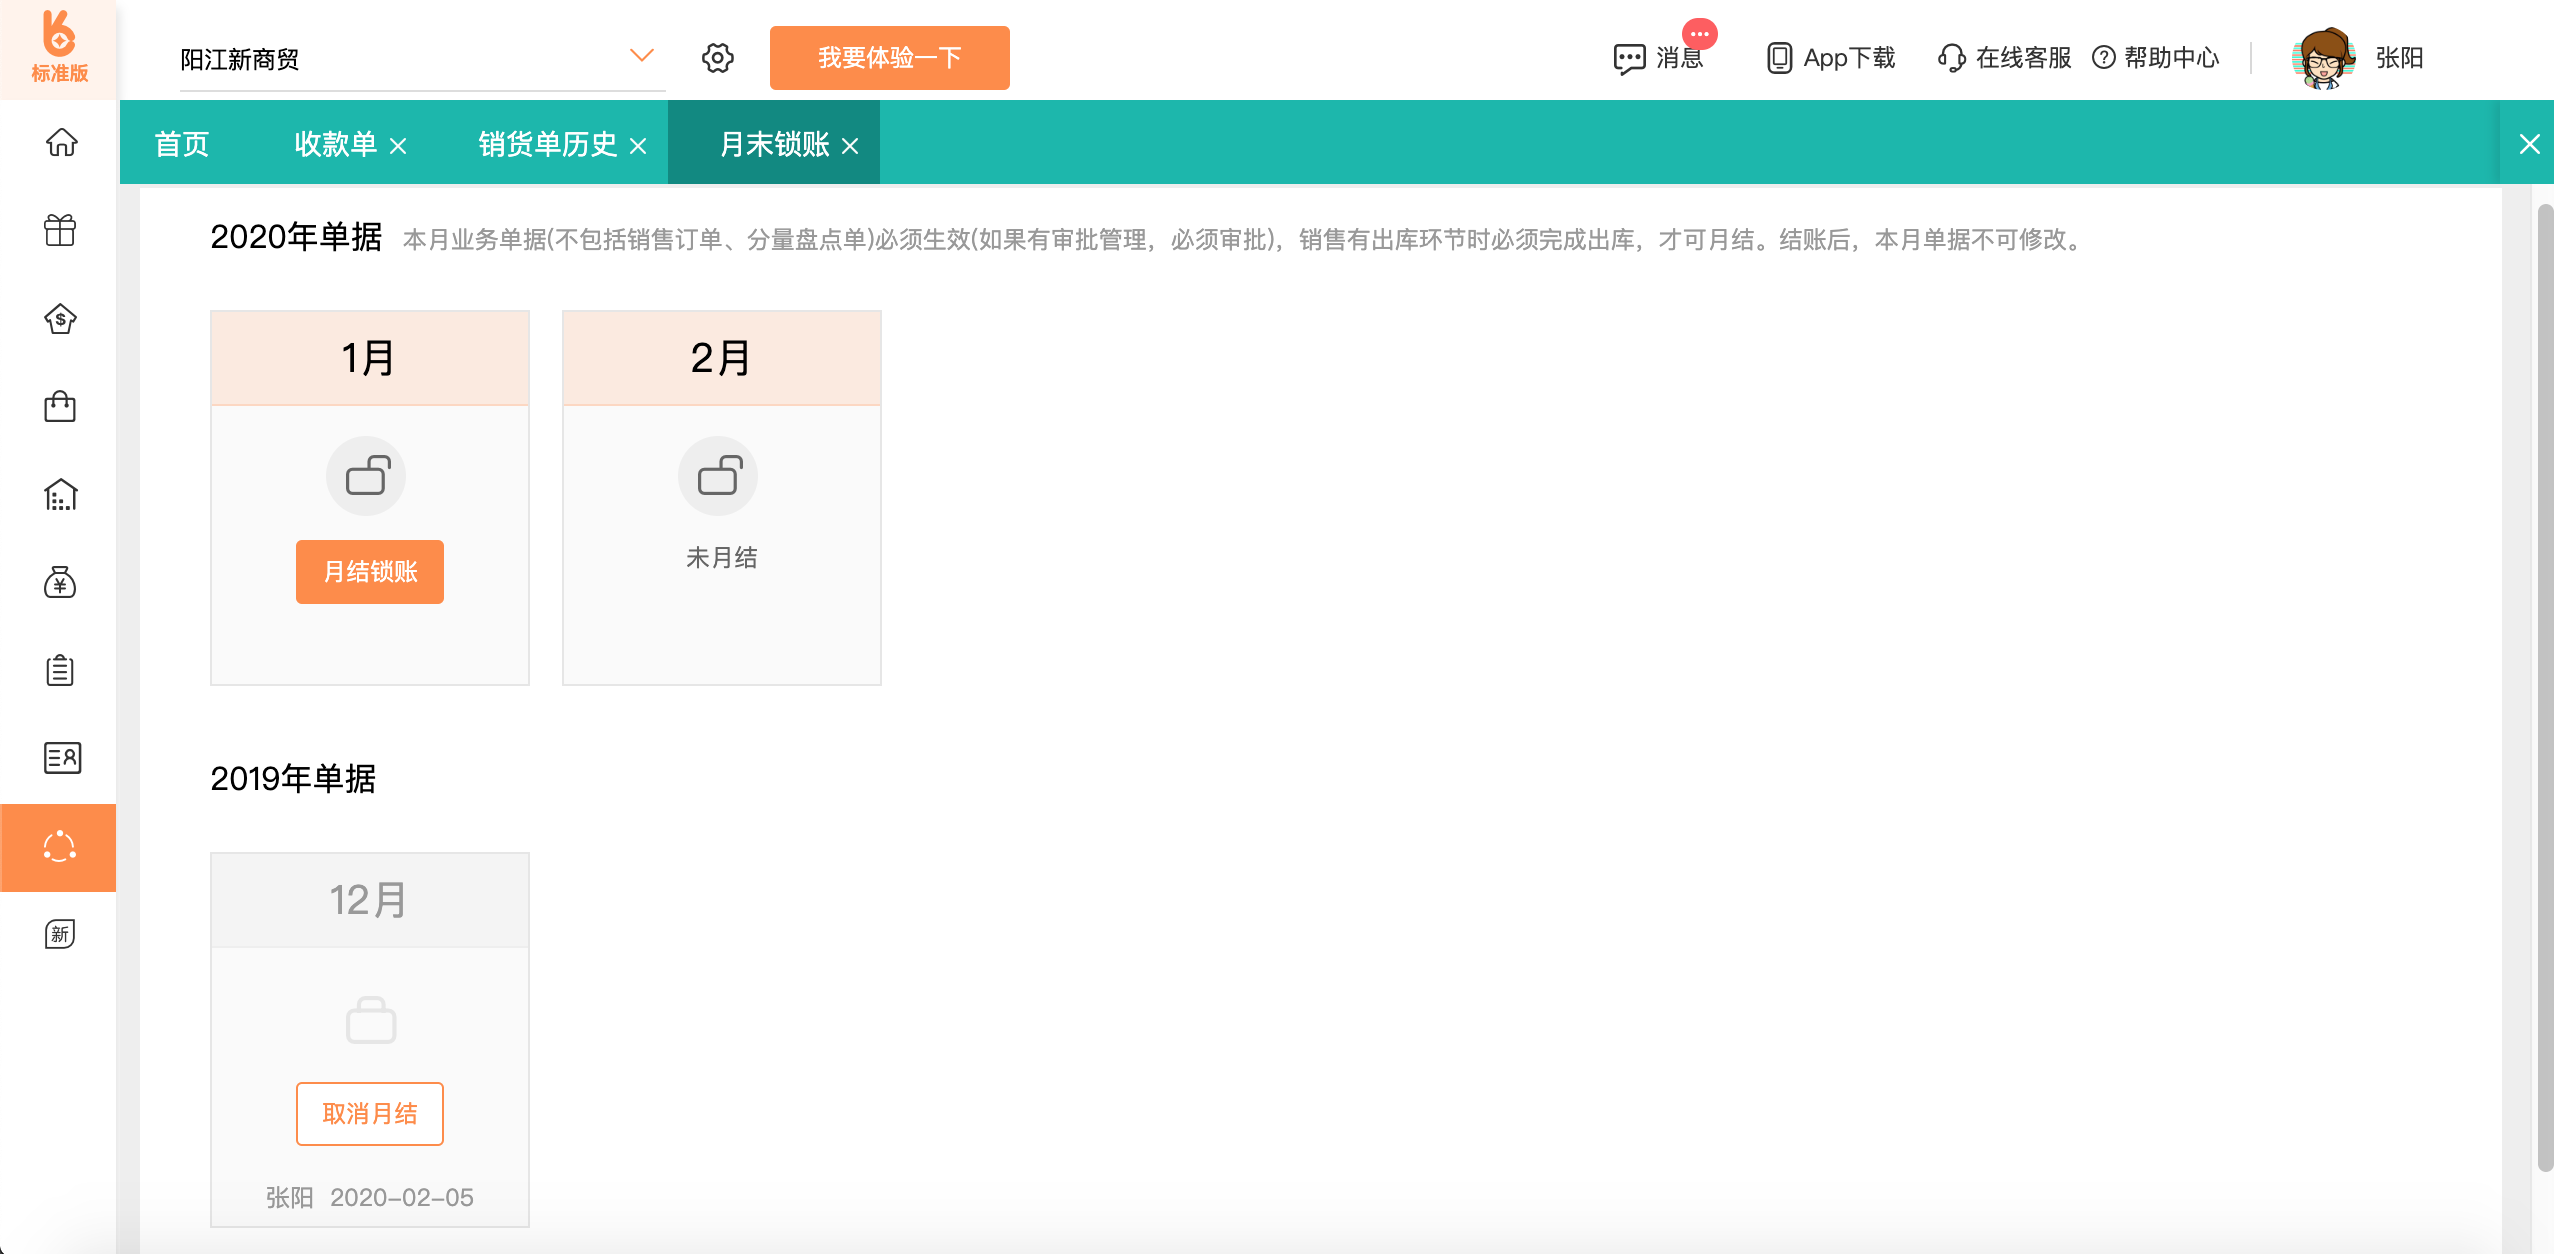Click 月结锁账 button for January 2020
The width and height of the screenshot is (2554, 1254).
[370, 570]
